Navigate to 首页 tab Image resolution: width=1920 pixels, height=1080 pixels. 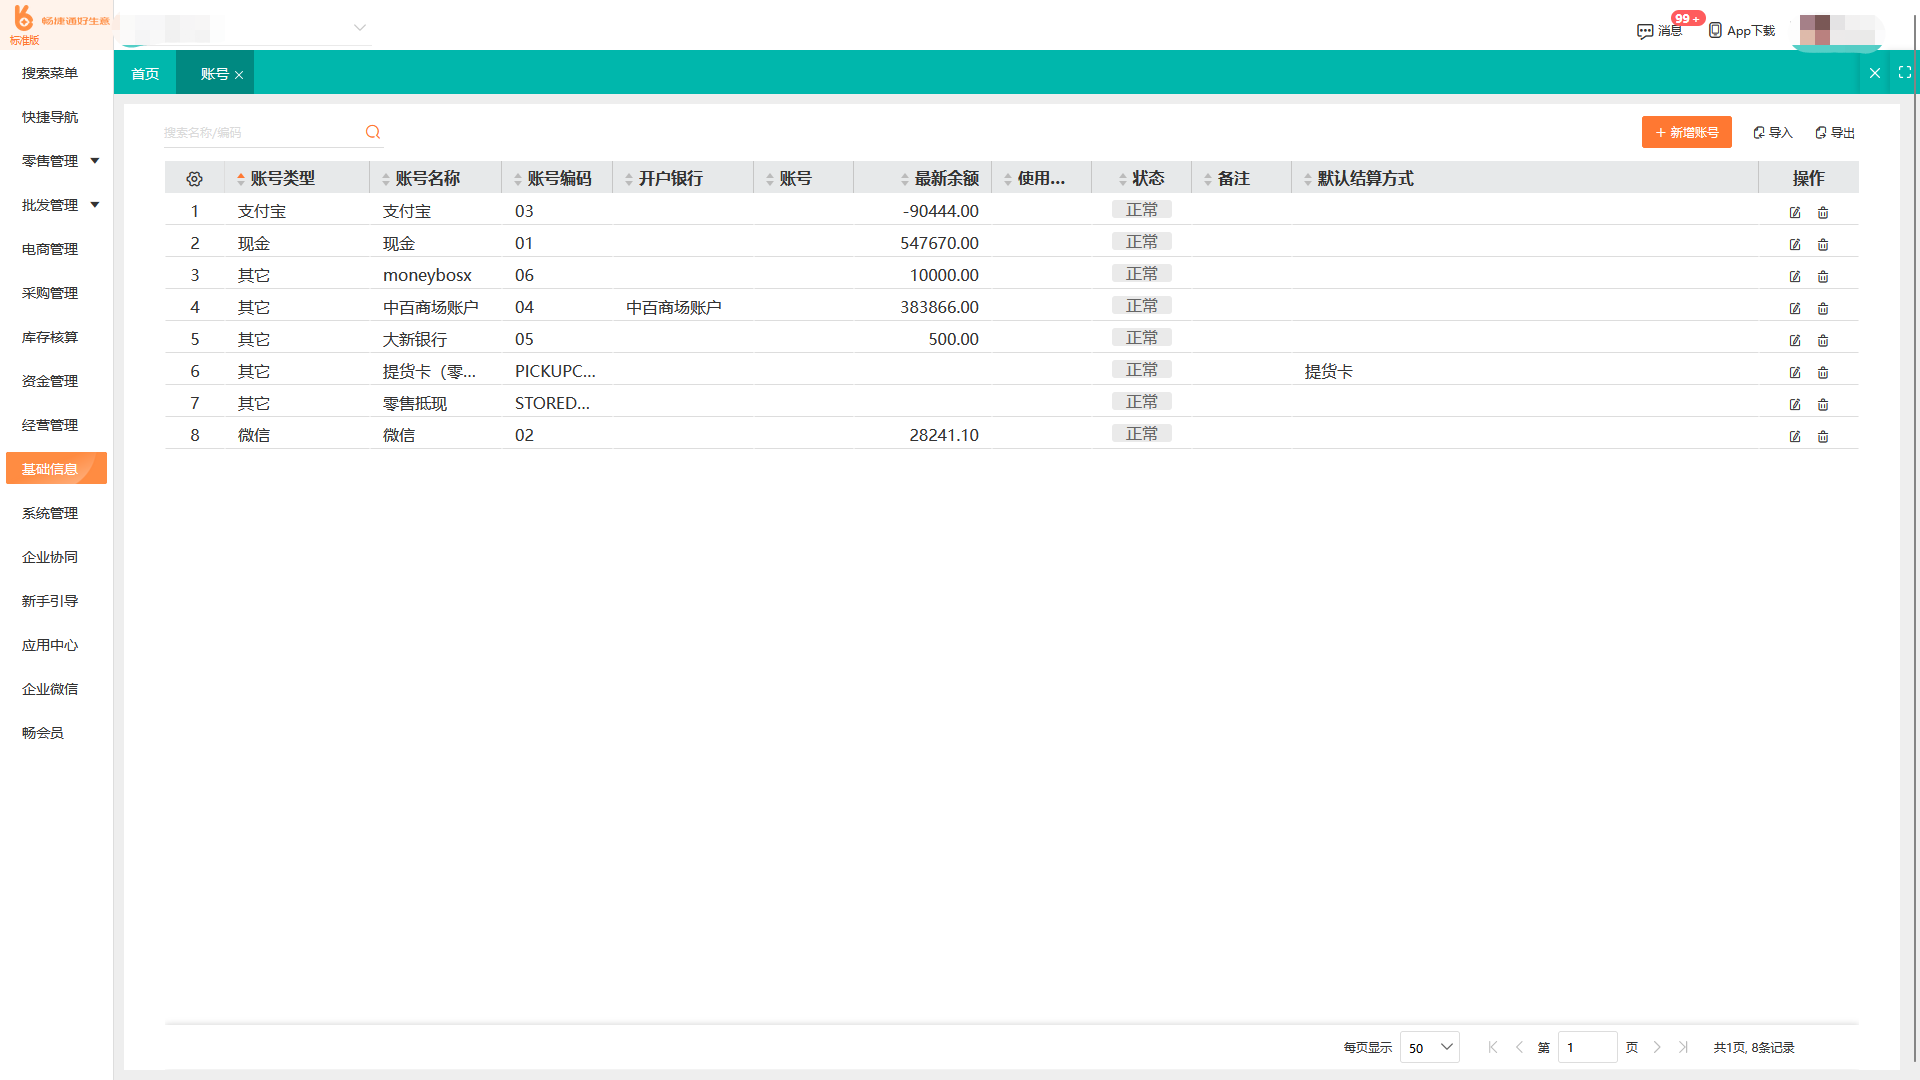coord(146,74)
